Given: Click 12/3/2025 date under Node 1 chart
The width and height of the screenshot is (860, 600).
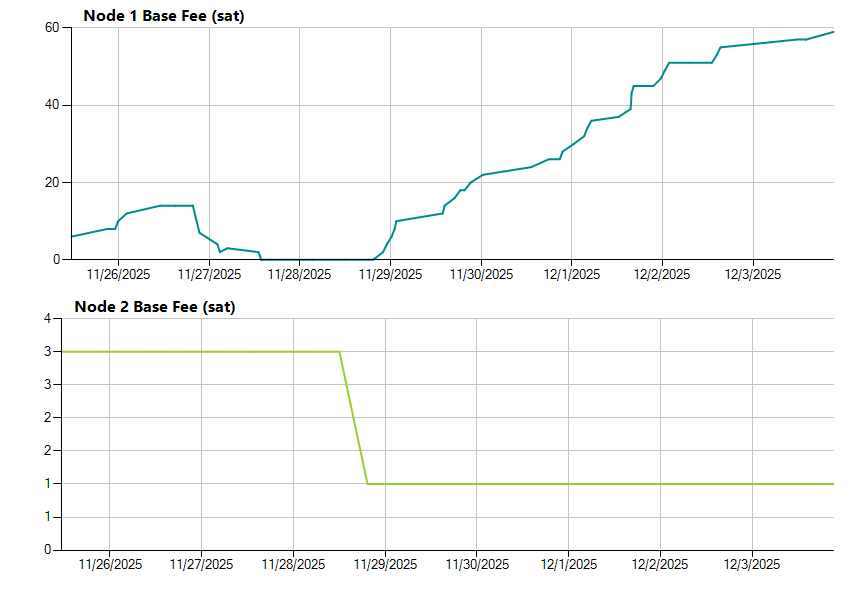Looking at the screenshot, I should pyautogui.click(x=752, y=274).
